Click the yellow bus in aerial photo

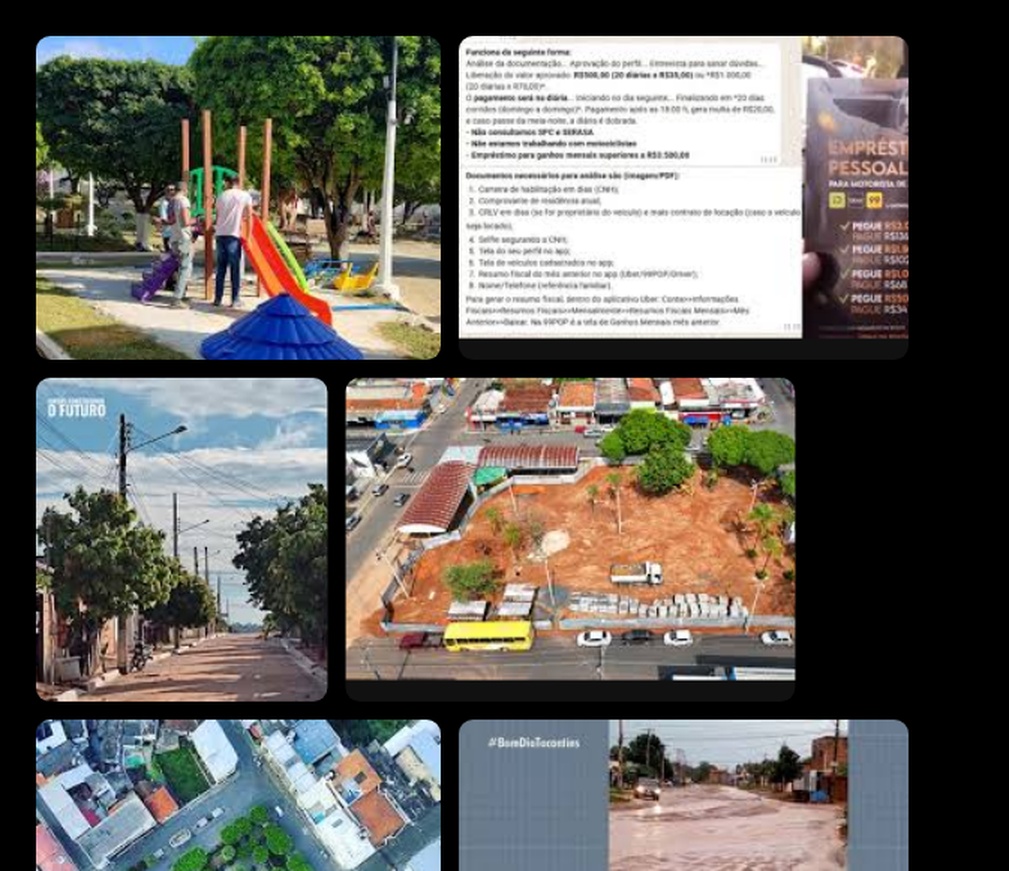(x=488, y=636)
